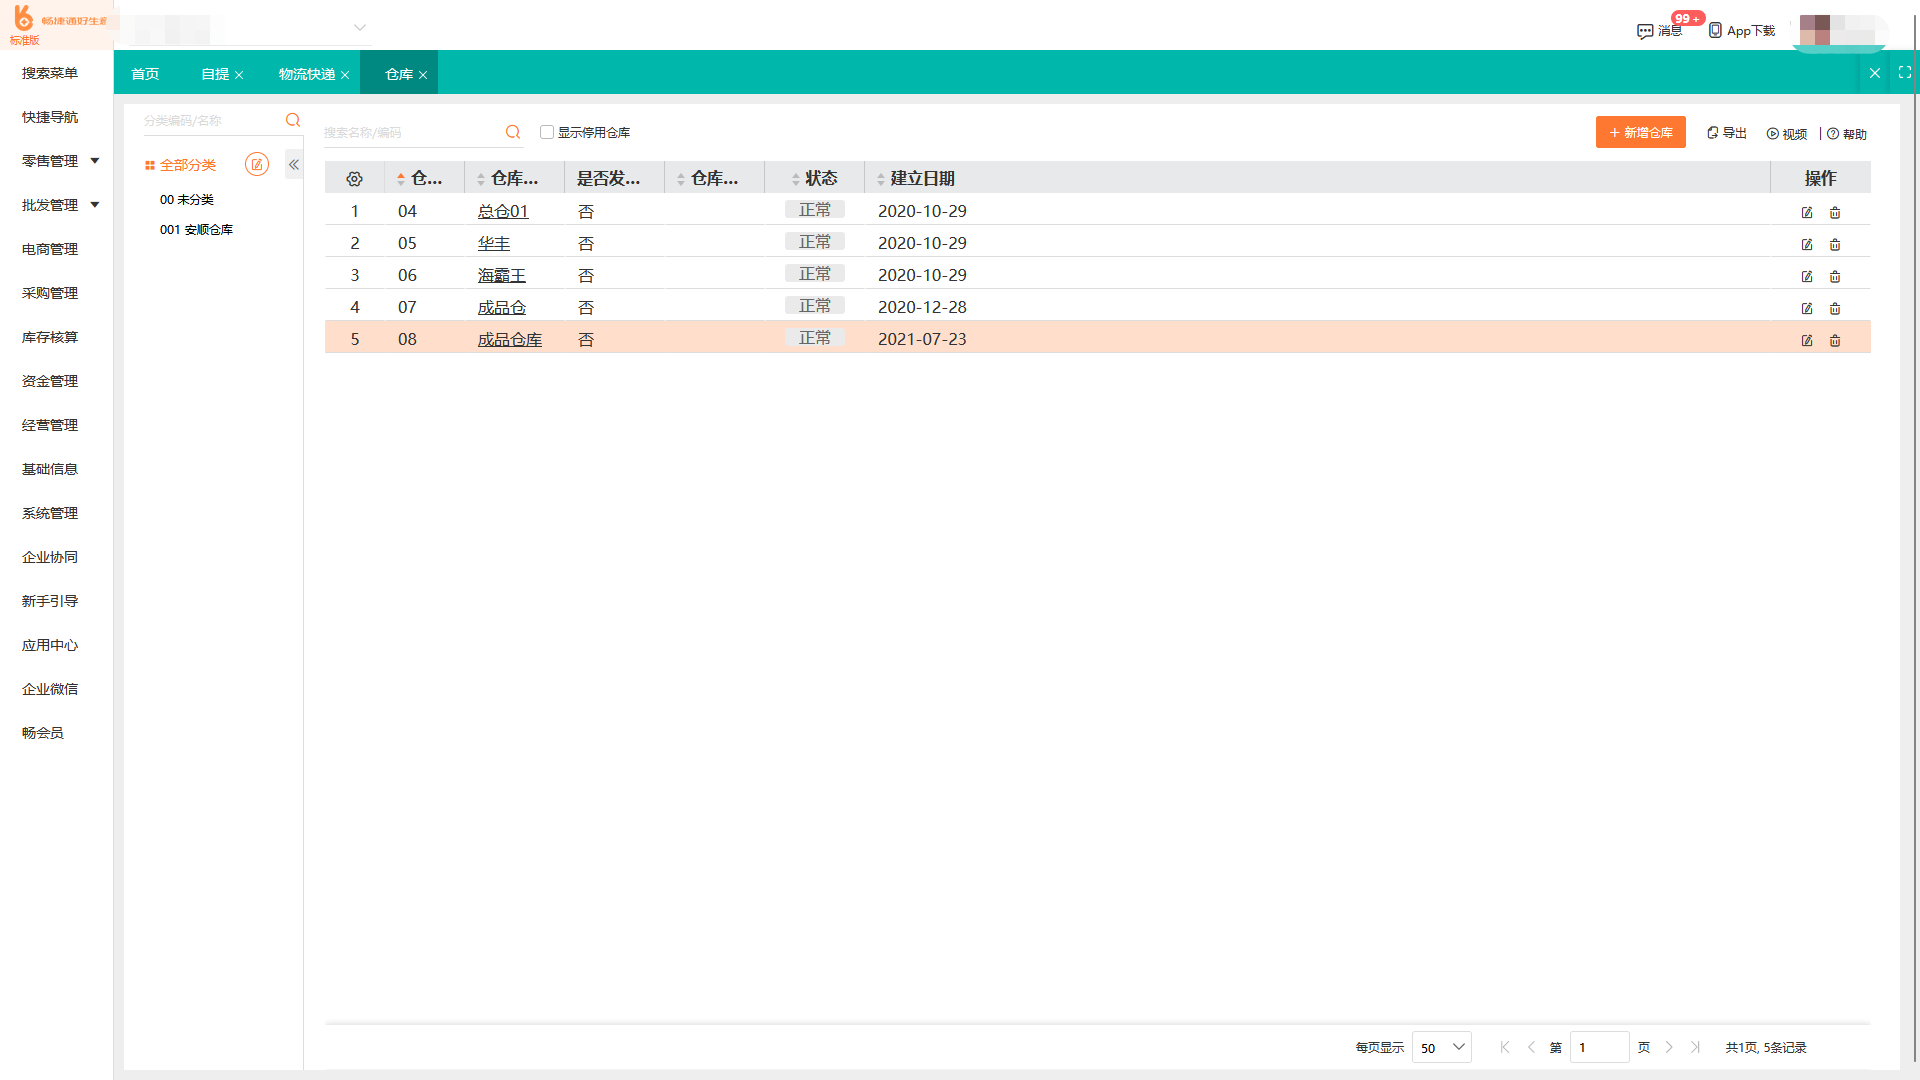Click the export icon
Image resolution: width=1920 pixels, height=1080 pixels.
click(x=1721, y=131)
